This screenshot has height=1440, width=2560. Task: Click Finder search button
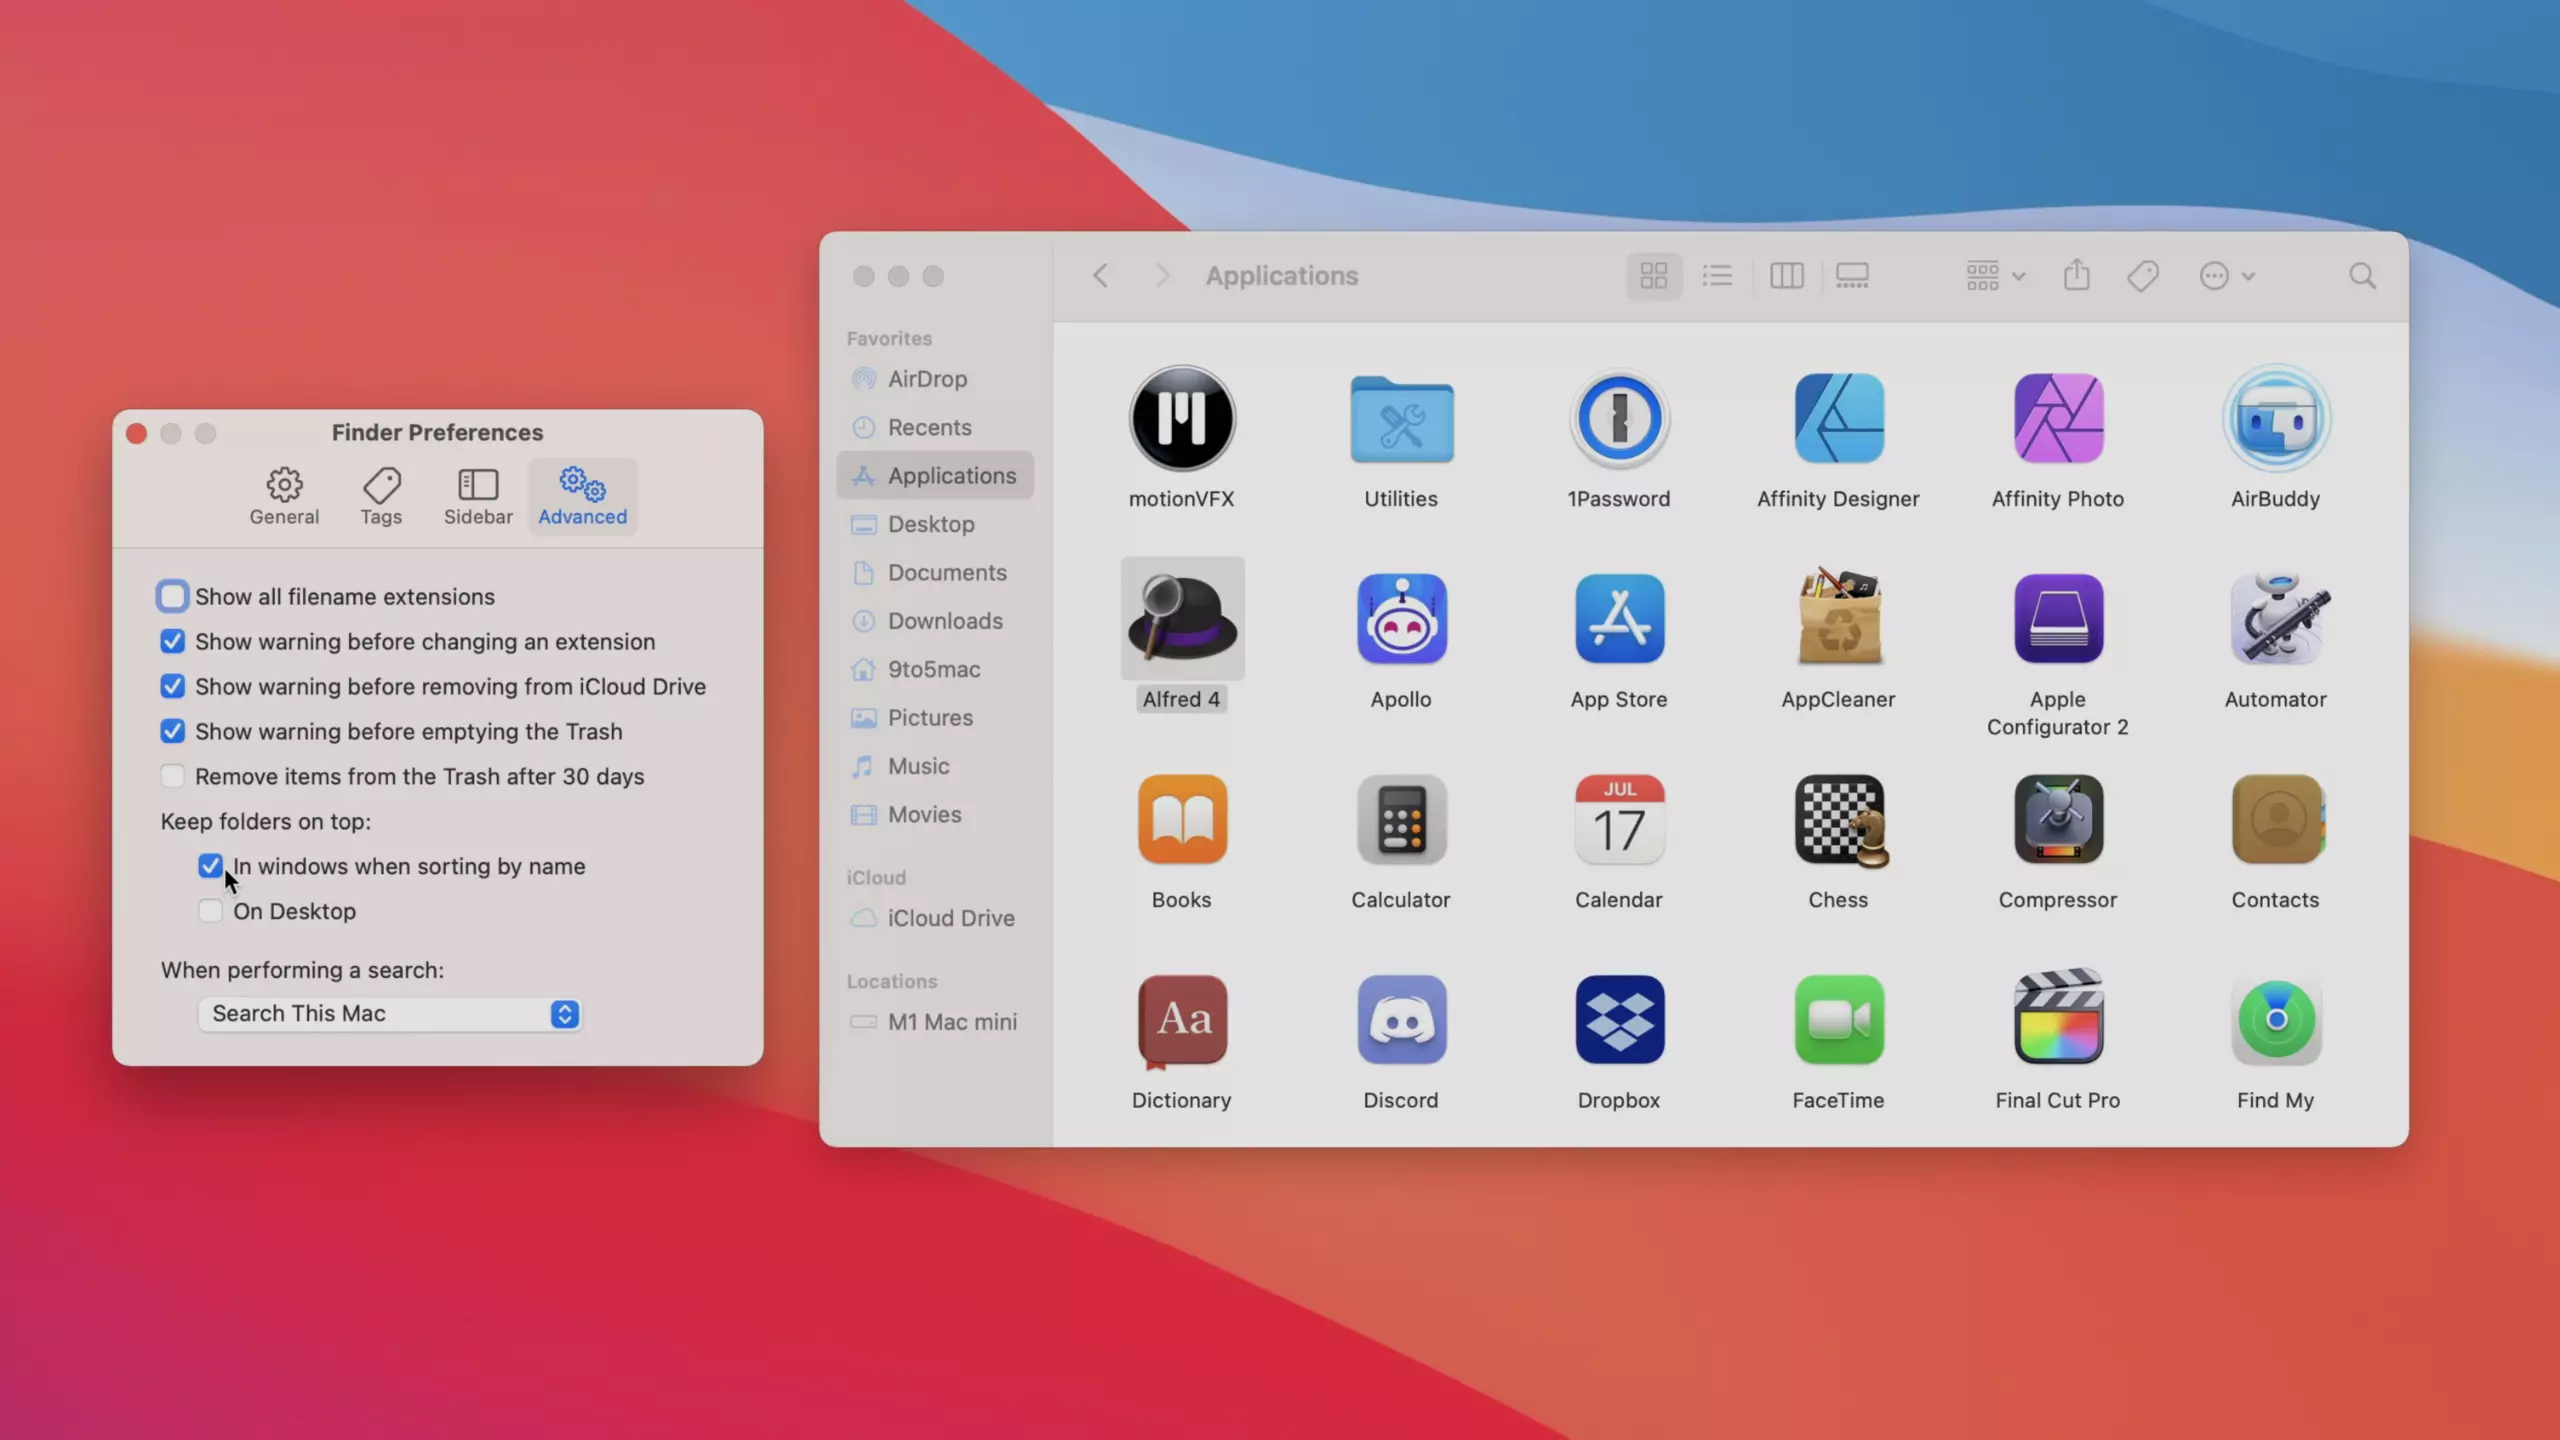pyautogui.click(x=2365, y=276)
